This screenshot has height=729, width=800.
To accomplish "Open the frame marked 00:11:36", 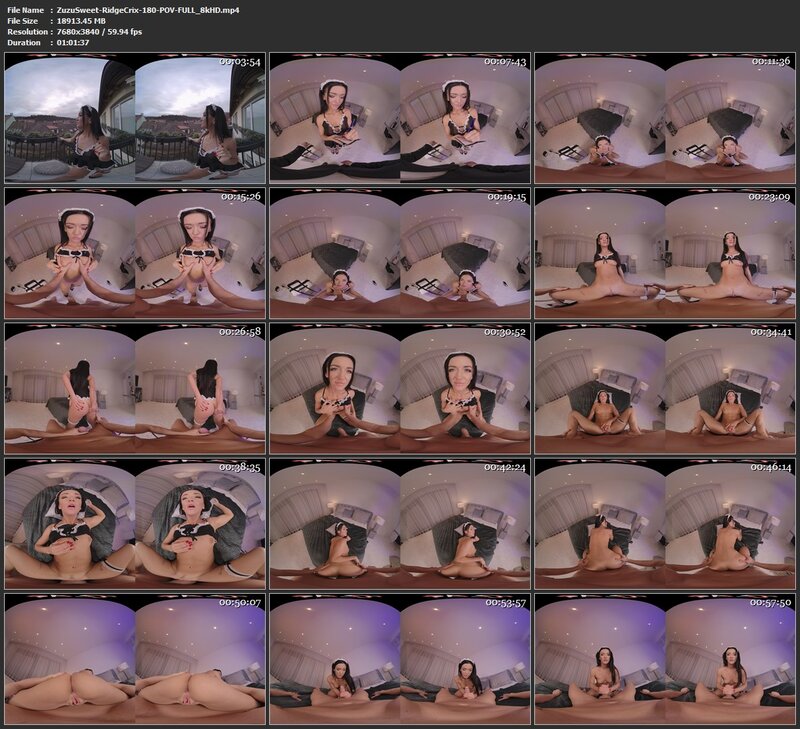I will pos(665,118).
